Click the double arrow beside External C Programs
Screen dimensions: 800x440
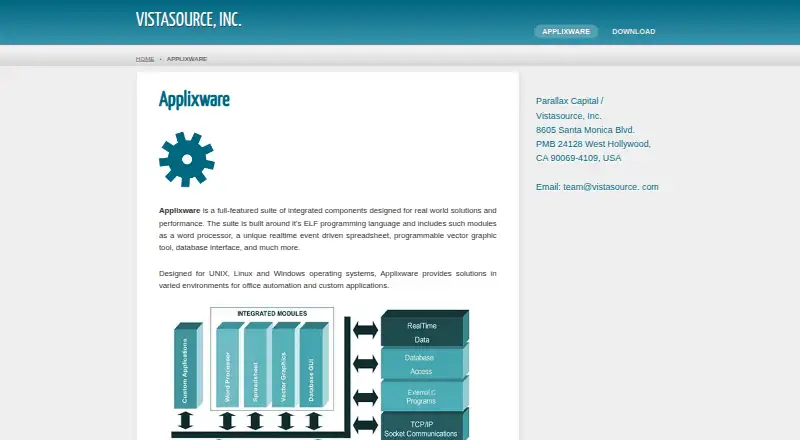point(365,398)
